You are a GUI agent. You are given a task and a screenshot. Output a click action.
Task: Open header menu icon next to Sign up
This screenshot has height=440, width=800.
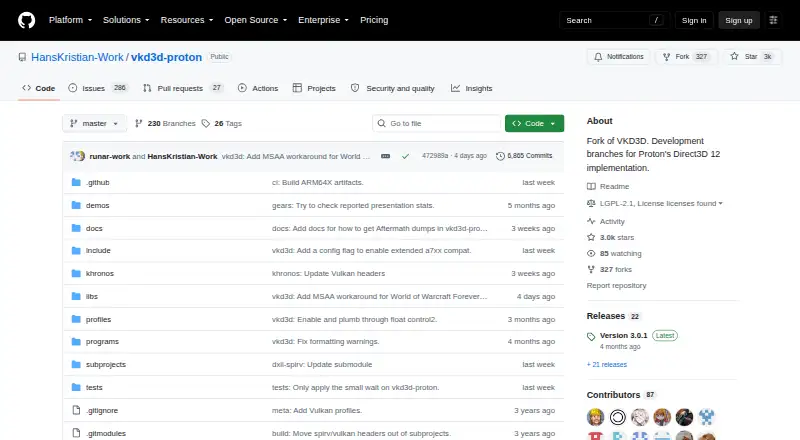773,20
